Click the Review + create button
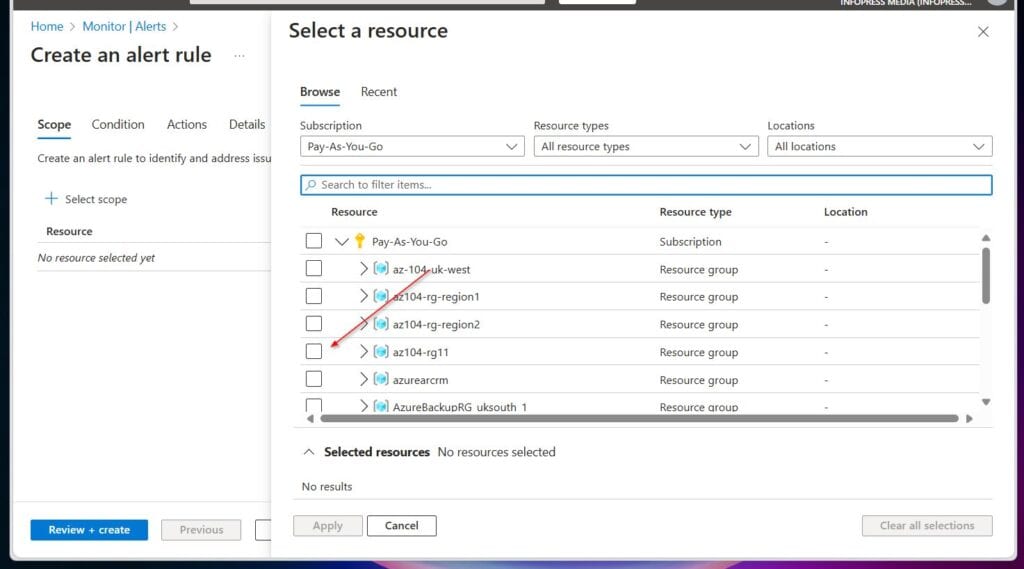 coord(89,530)
